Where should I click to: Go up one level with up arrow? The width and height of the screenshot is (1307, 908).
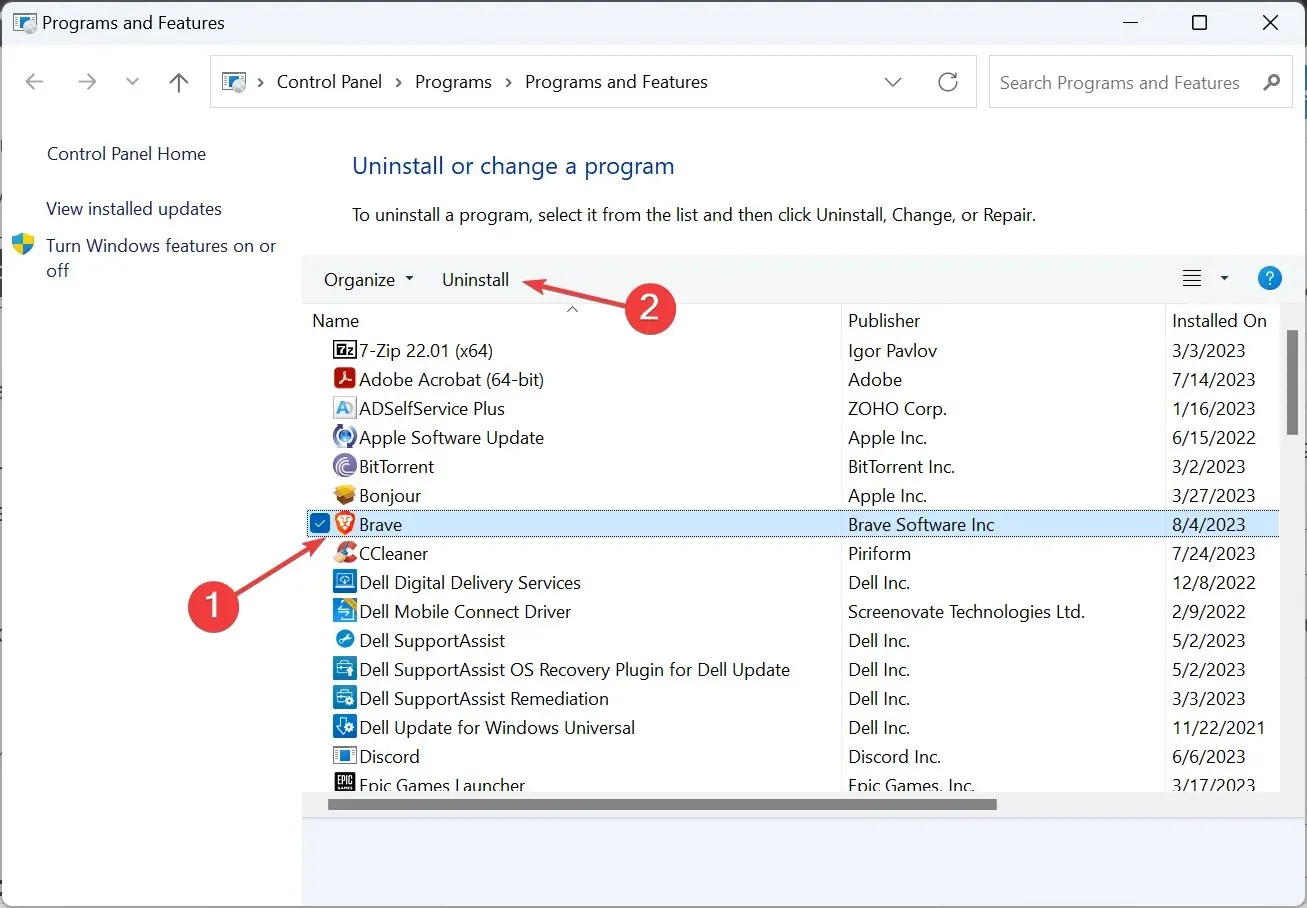179,82
